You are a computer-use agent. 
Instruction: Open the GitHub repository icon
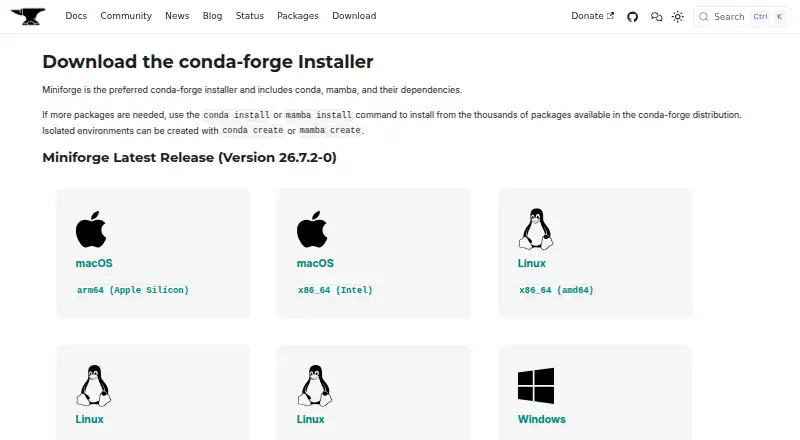633,17
